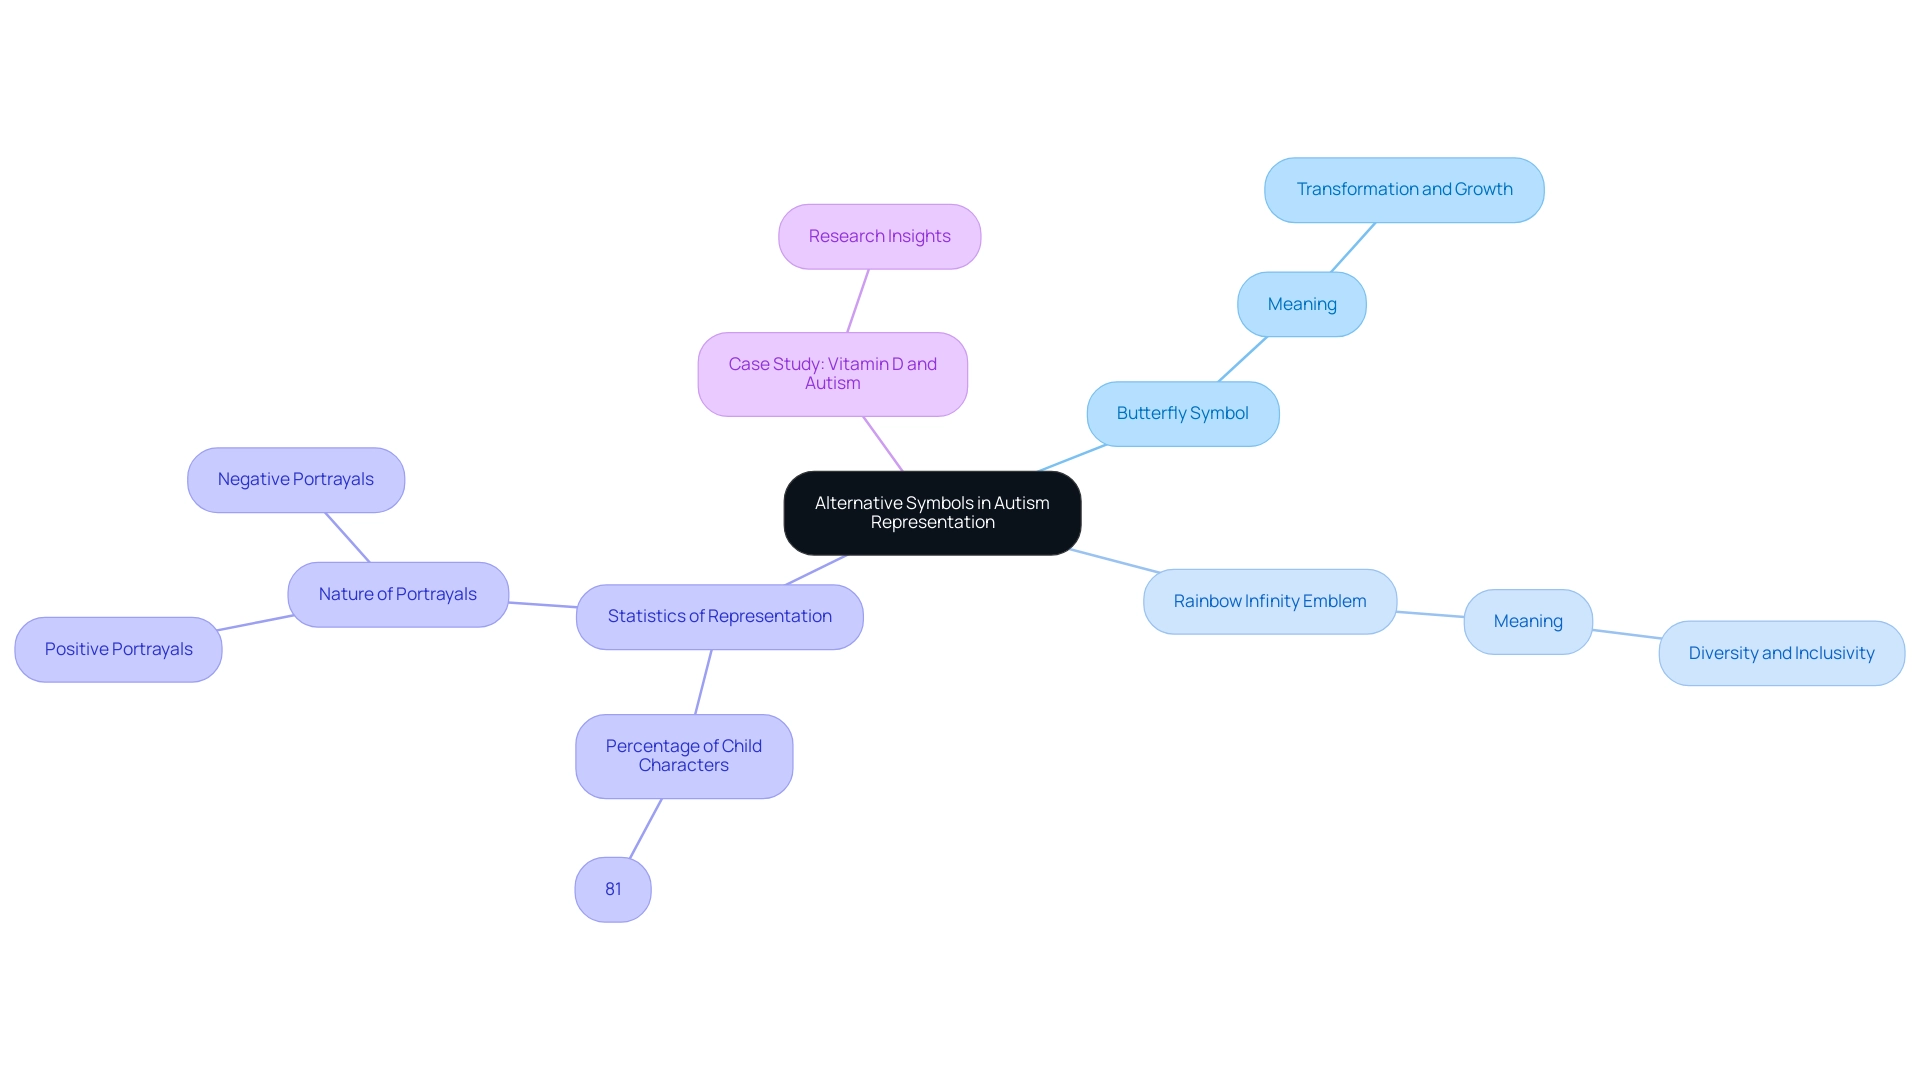
Task: Click the Statistics of Representation branch
Action: [x=720, y=615]
